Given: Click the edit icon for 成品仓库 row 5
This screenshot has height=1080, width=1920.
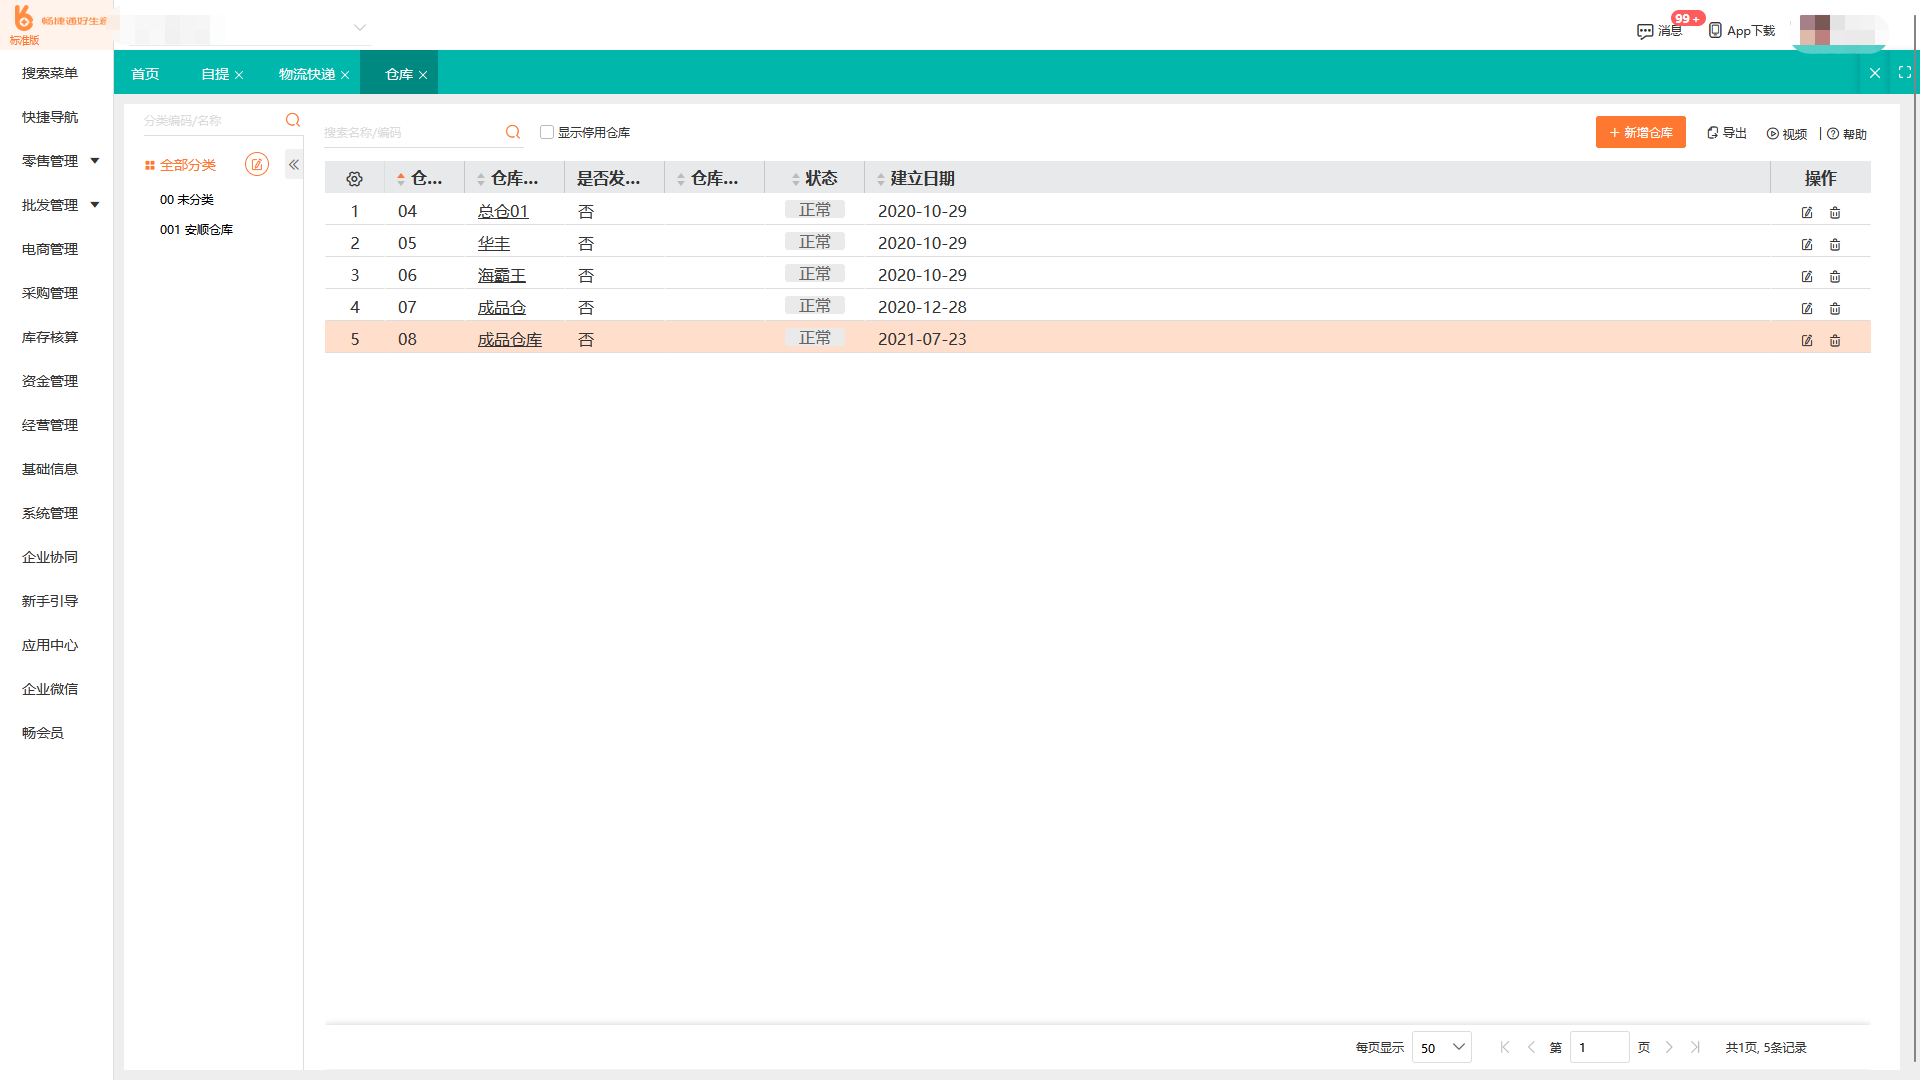Looking at the screenshot, I should 1807,339.
